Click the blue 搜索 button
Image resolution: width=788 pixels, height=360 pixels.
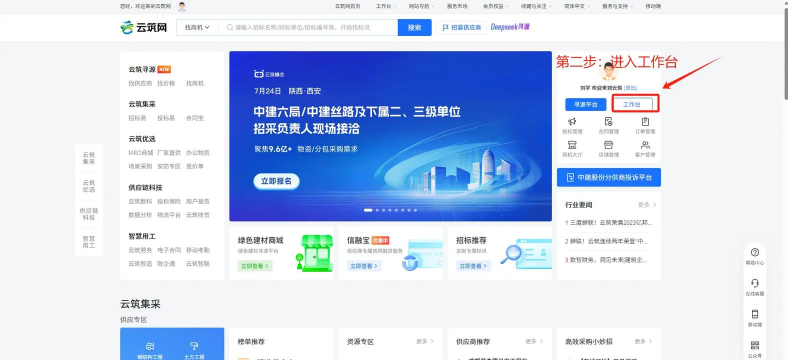pos(415,28)
